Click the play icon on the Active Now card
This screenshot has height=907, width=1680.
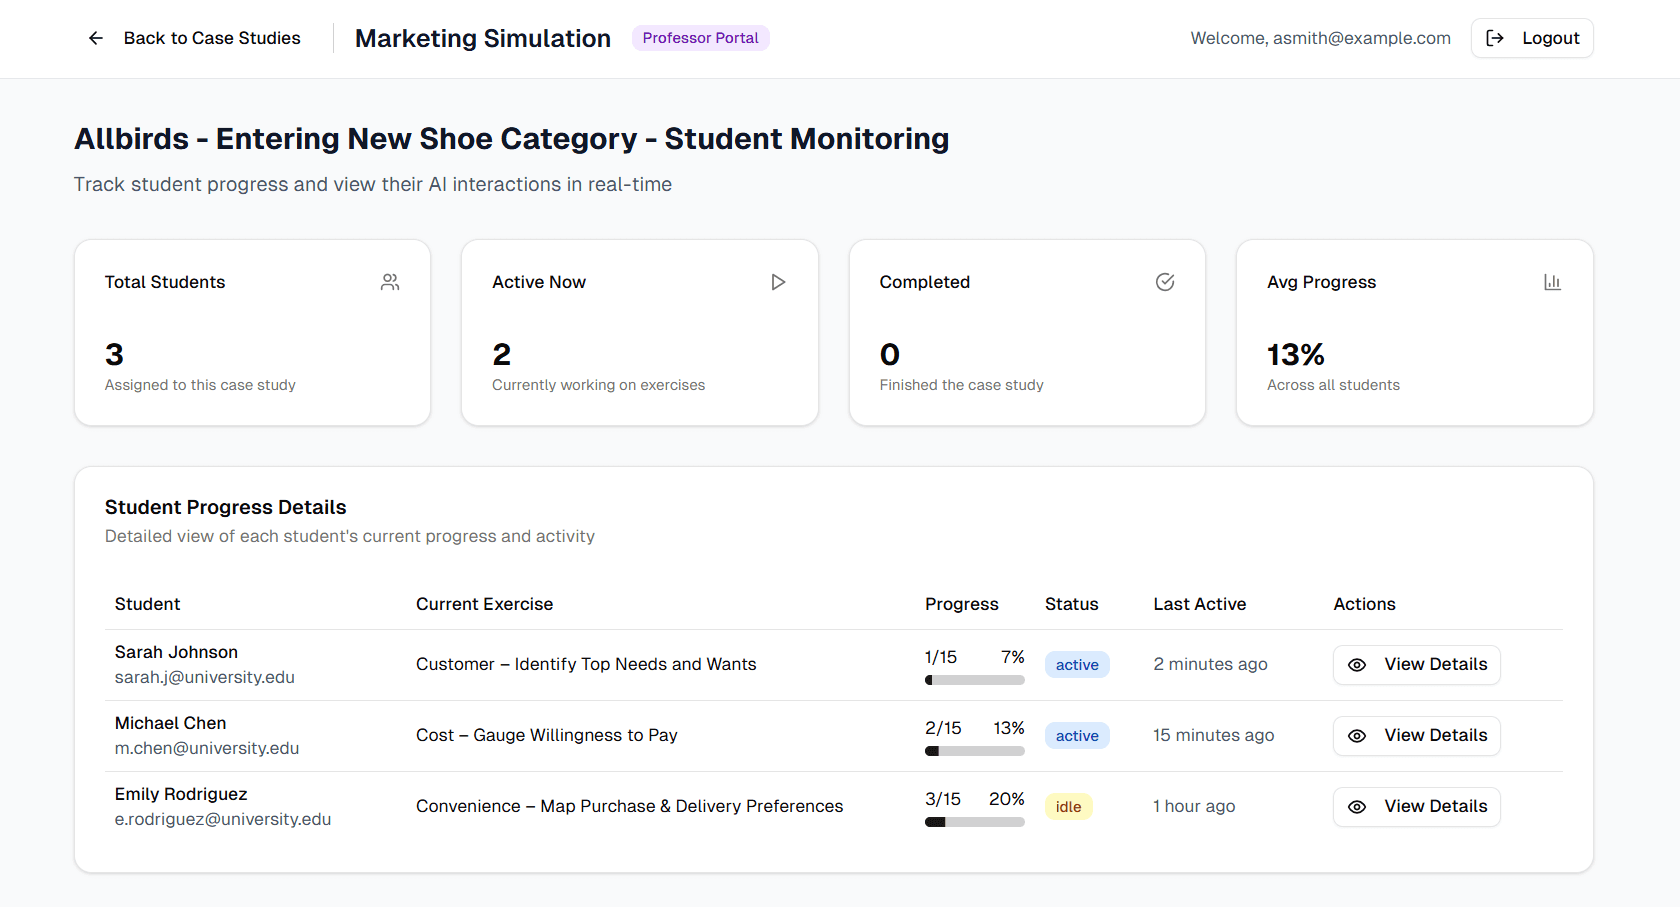coord(778,281)
